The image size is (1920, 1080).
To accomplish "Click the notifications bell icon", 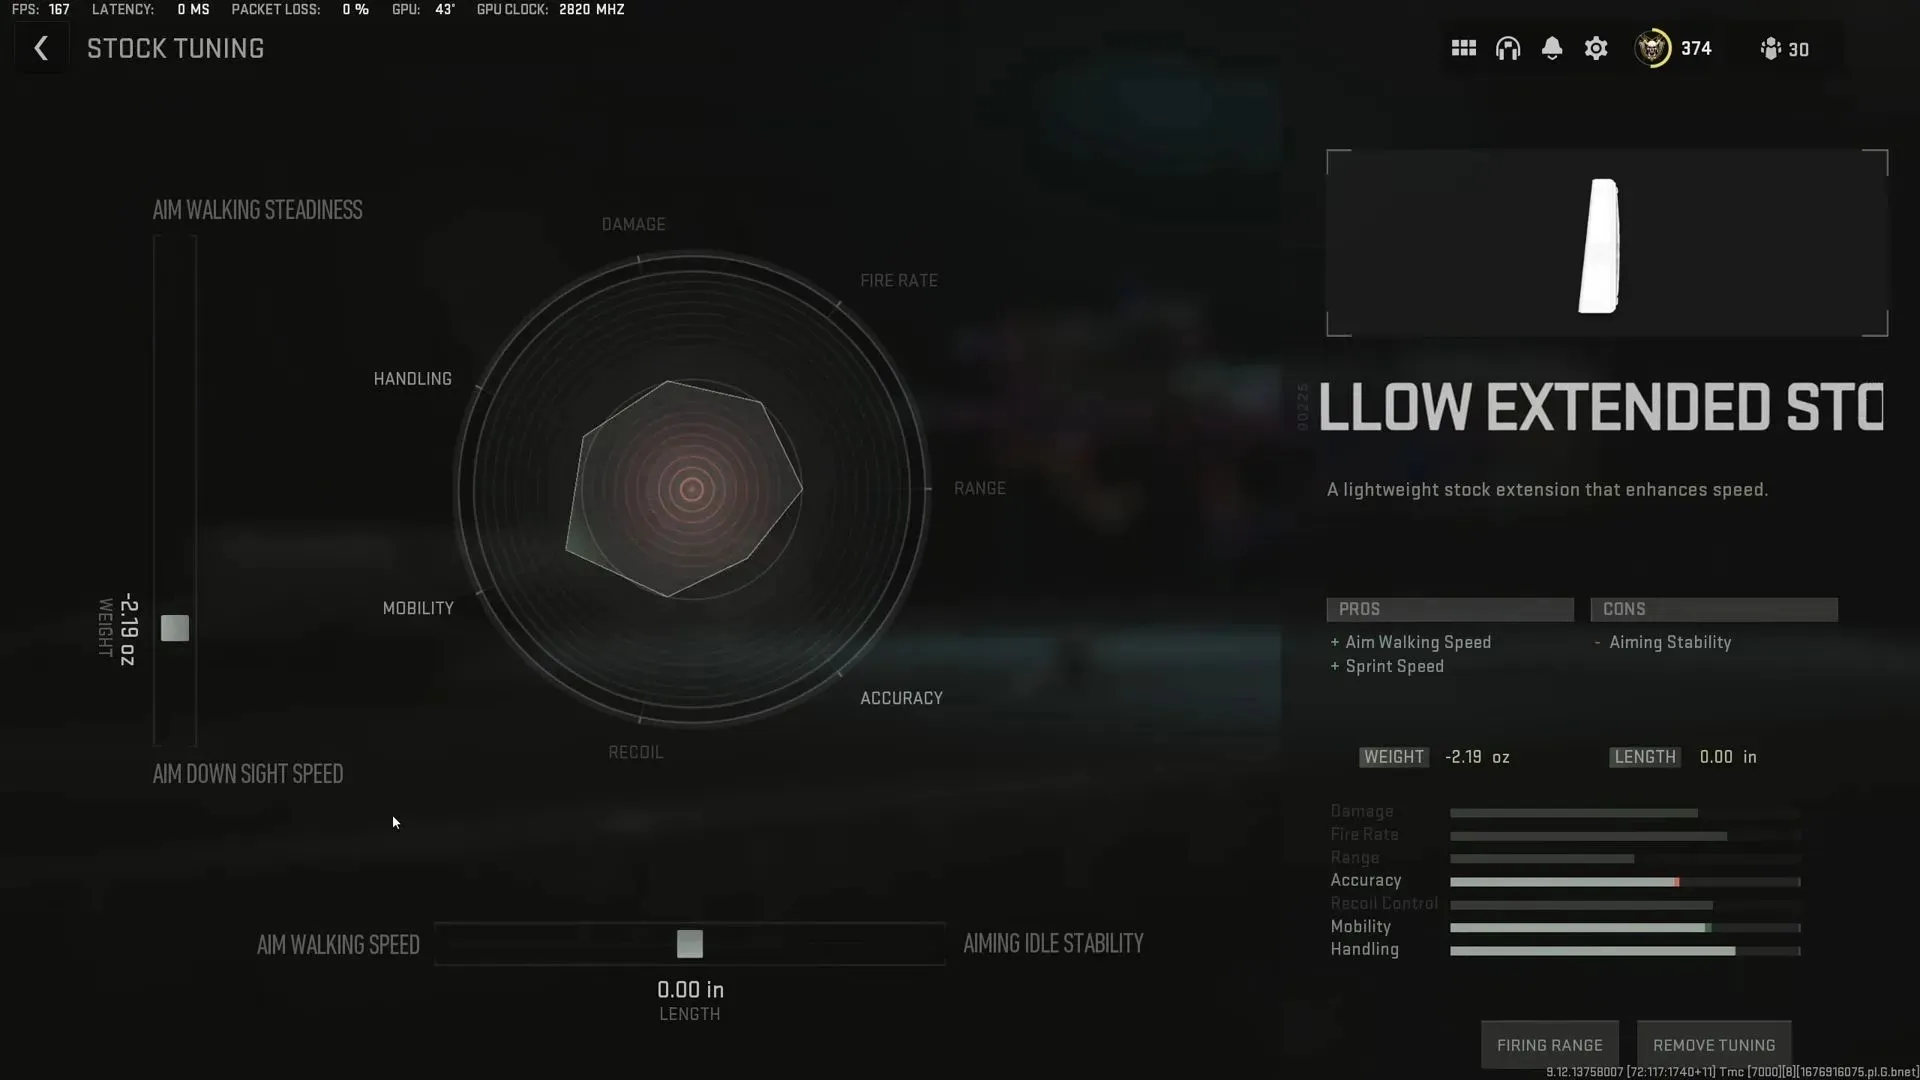I will [x=1551, y=49].
